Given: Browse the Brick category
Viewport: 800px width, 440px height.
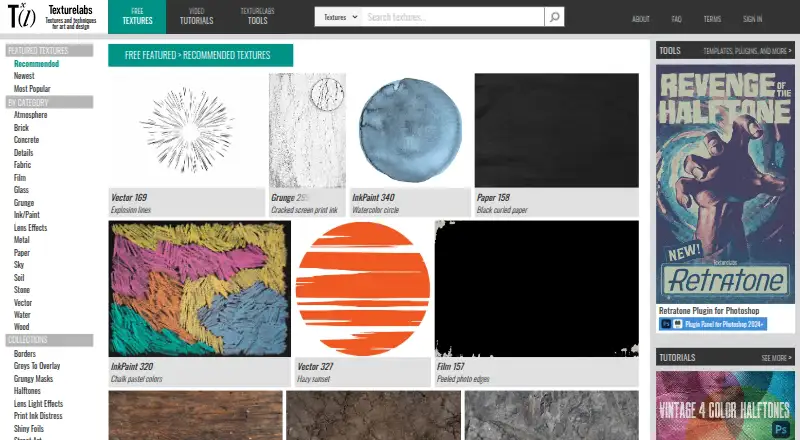Looking at the screenshot, I should (21, 128).
